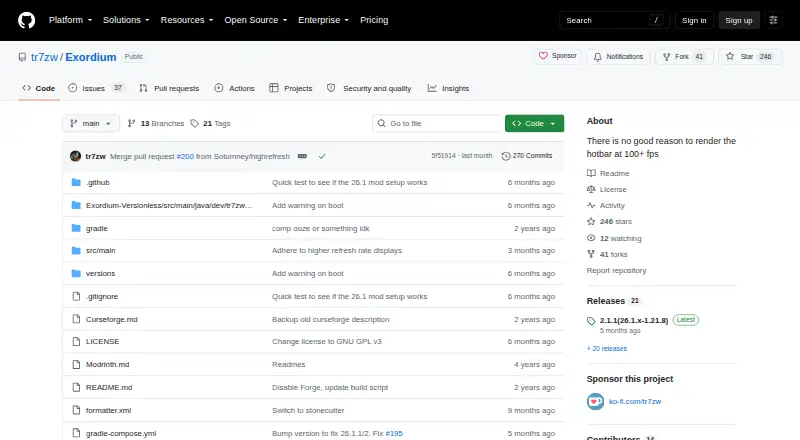The width and height of the screenshot is (800, 440).
Task: Star the Exordium repository
Action: (x=750, y=57)
